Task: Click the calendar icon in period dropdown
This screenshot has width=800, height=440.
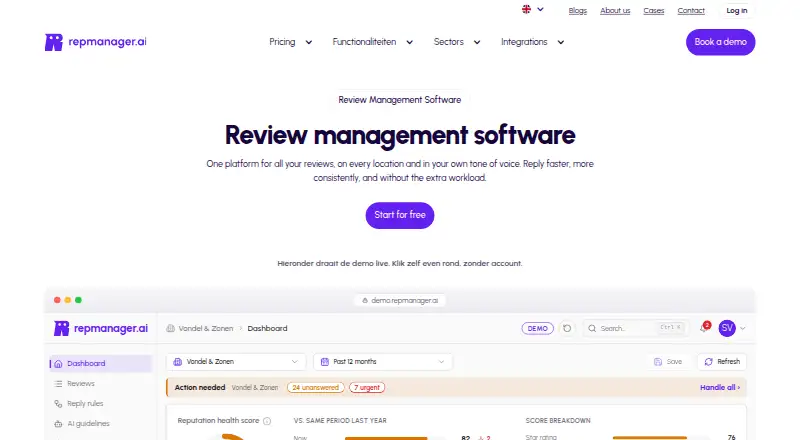Action: 324,362
